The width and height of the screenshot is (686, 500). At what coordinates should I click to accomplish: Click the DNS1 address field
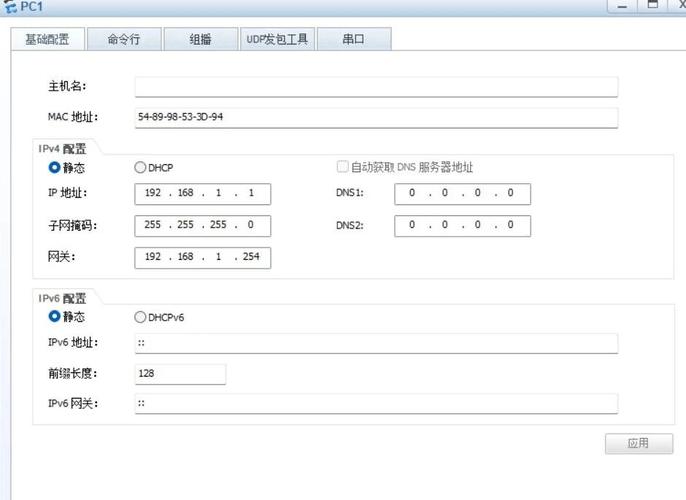[x=461, y=194]
